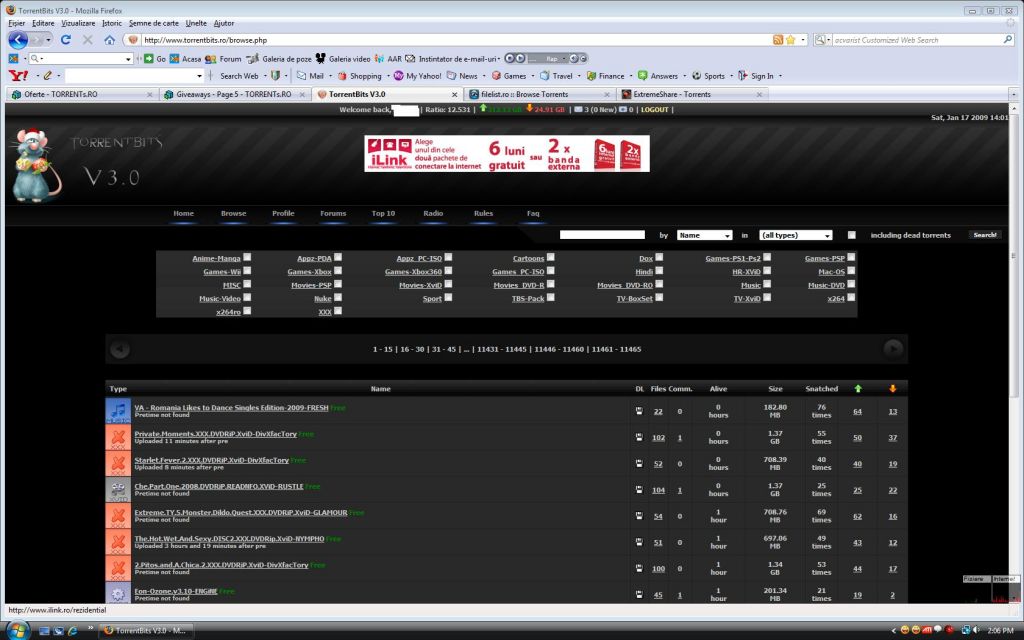Click the Firefox home button
This screenshot has width=1024, height=640.
point(110,40)
